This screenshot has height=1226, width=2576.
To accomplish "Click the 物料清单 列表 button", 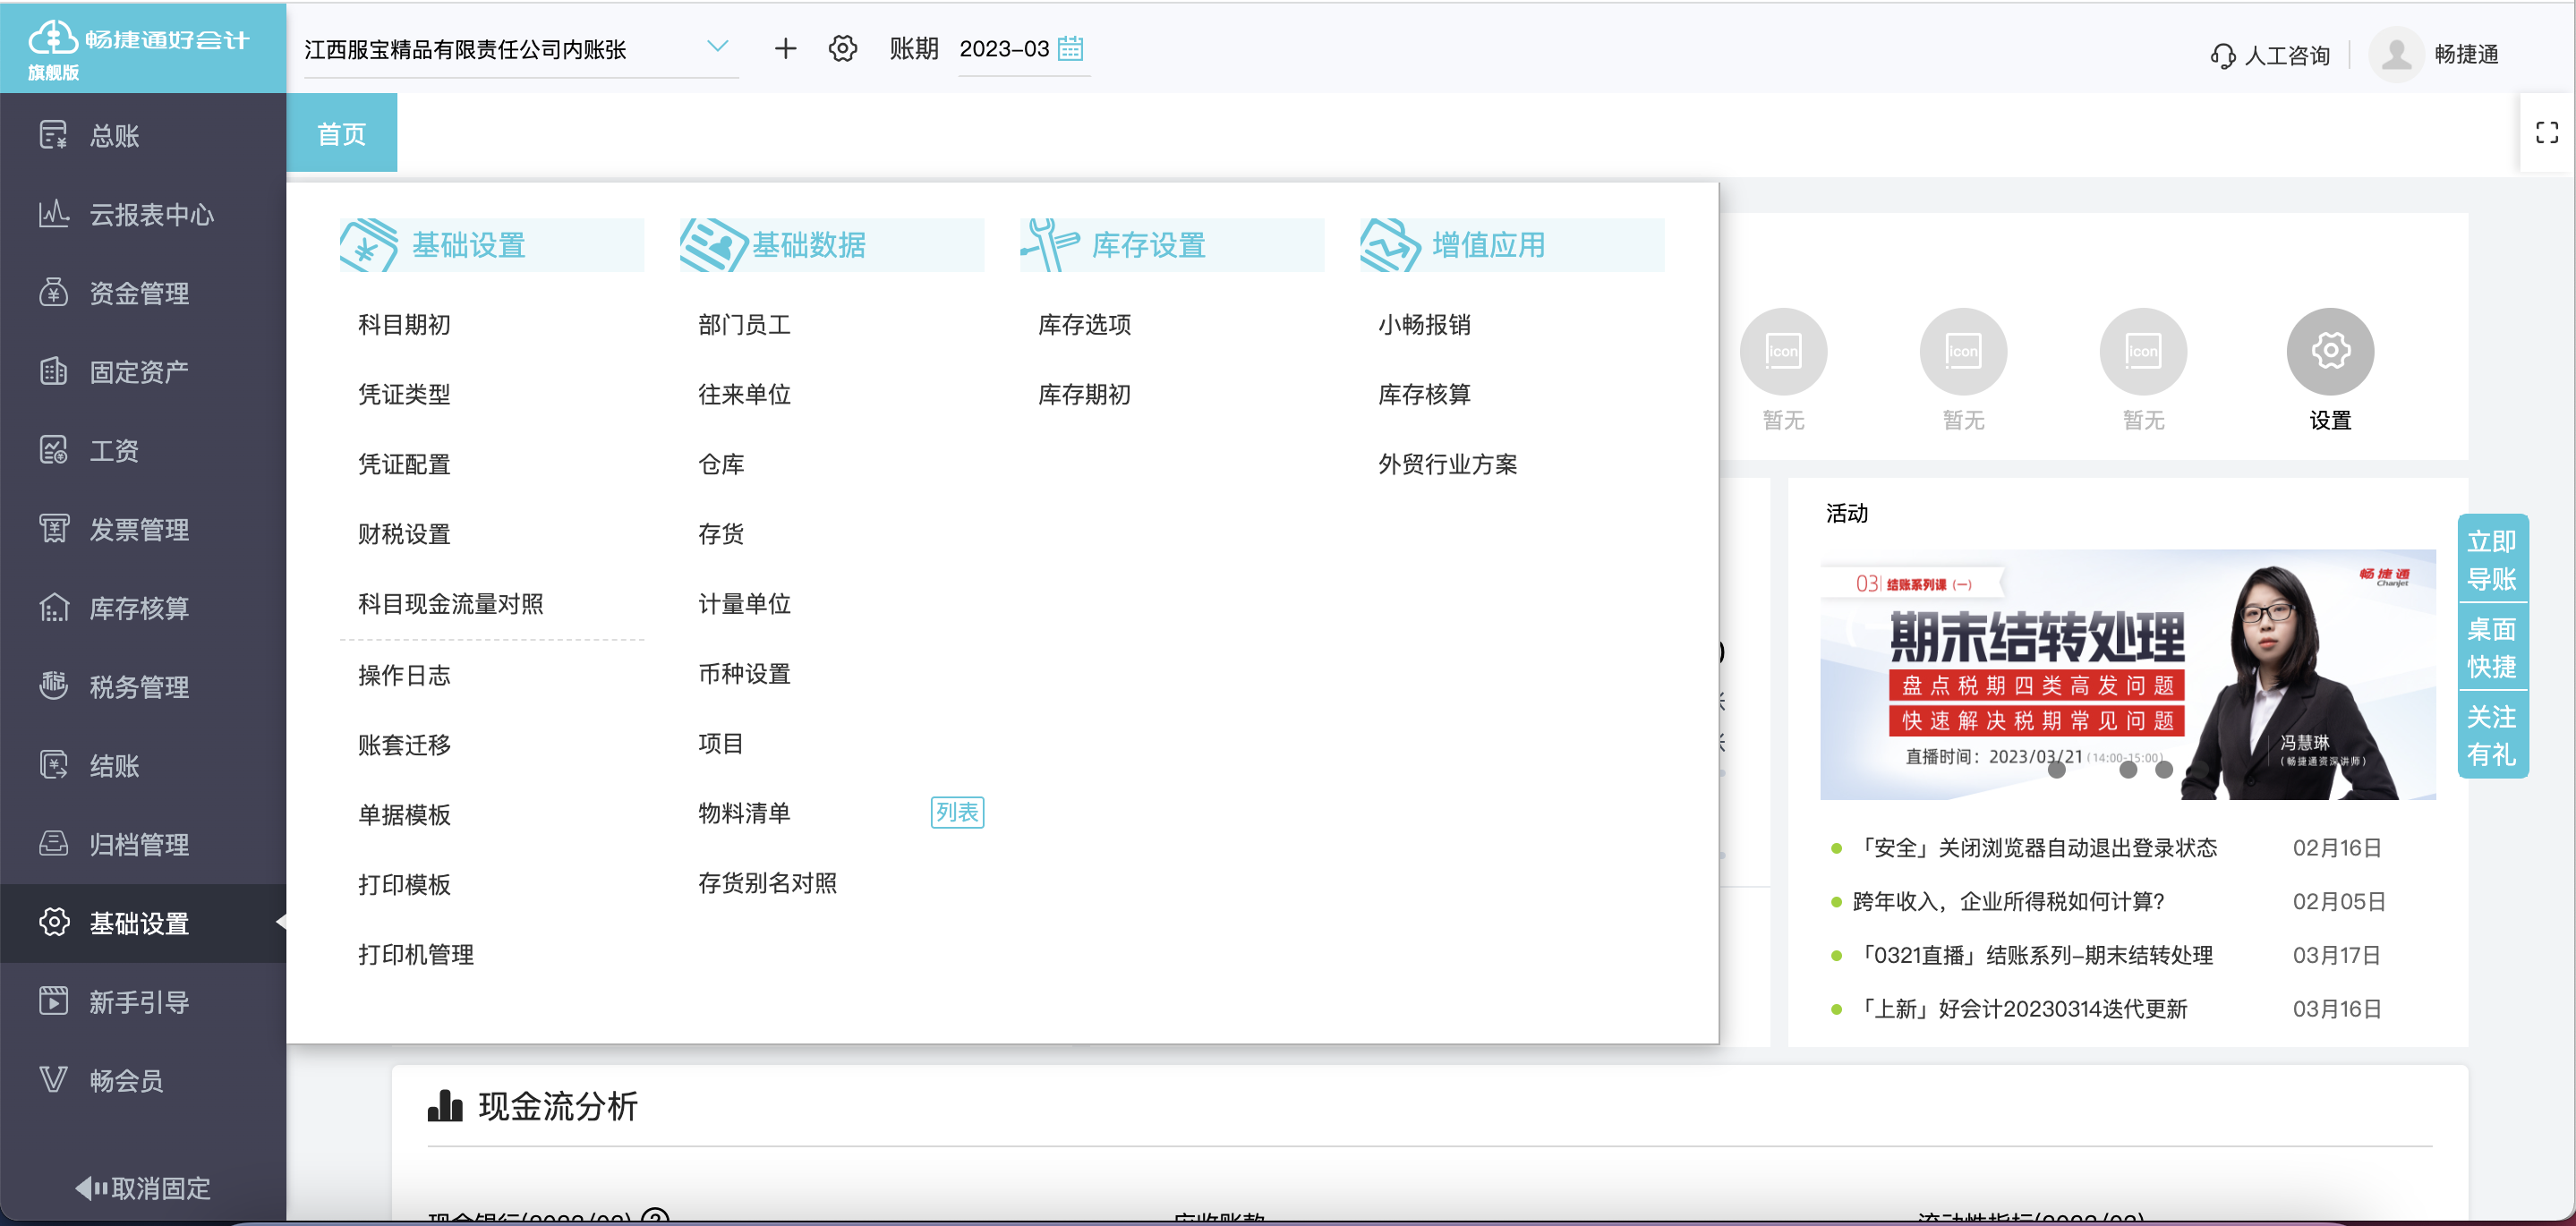I will point(960,812).
